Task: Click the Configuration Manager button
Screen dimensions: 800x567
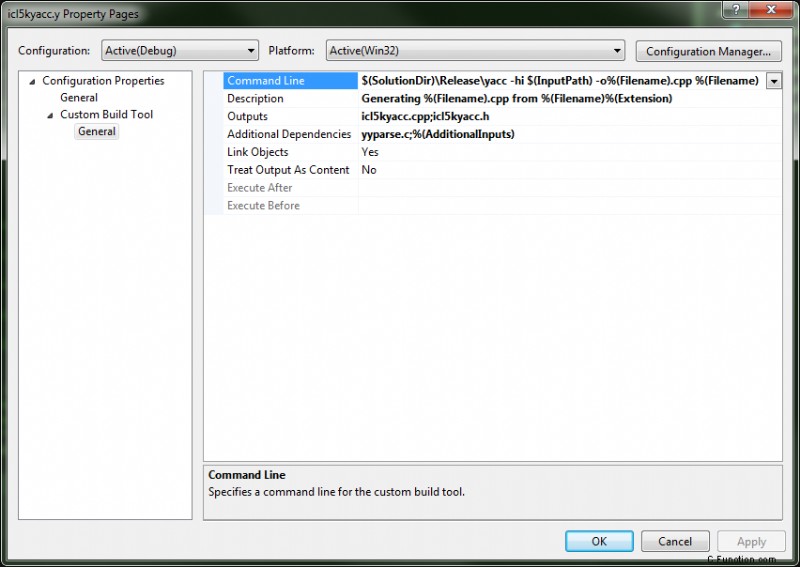Action: tap(708, 51)
